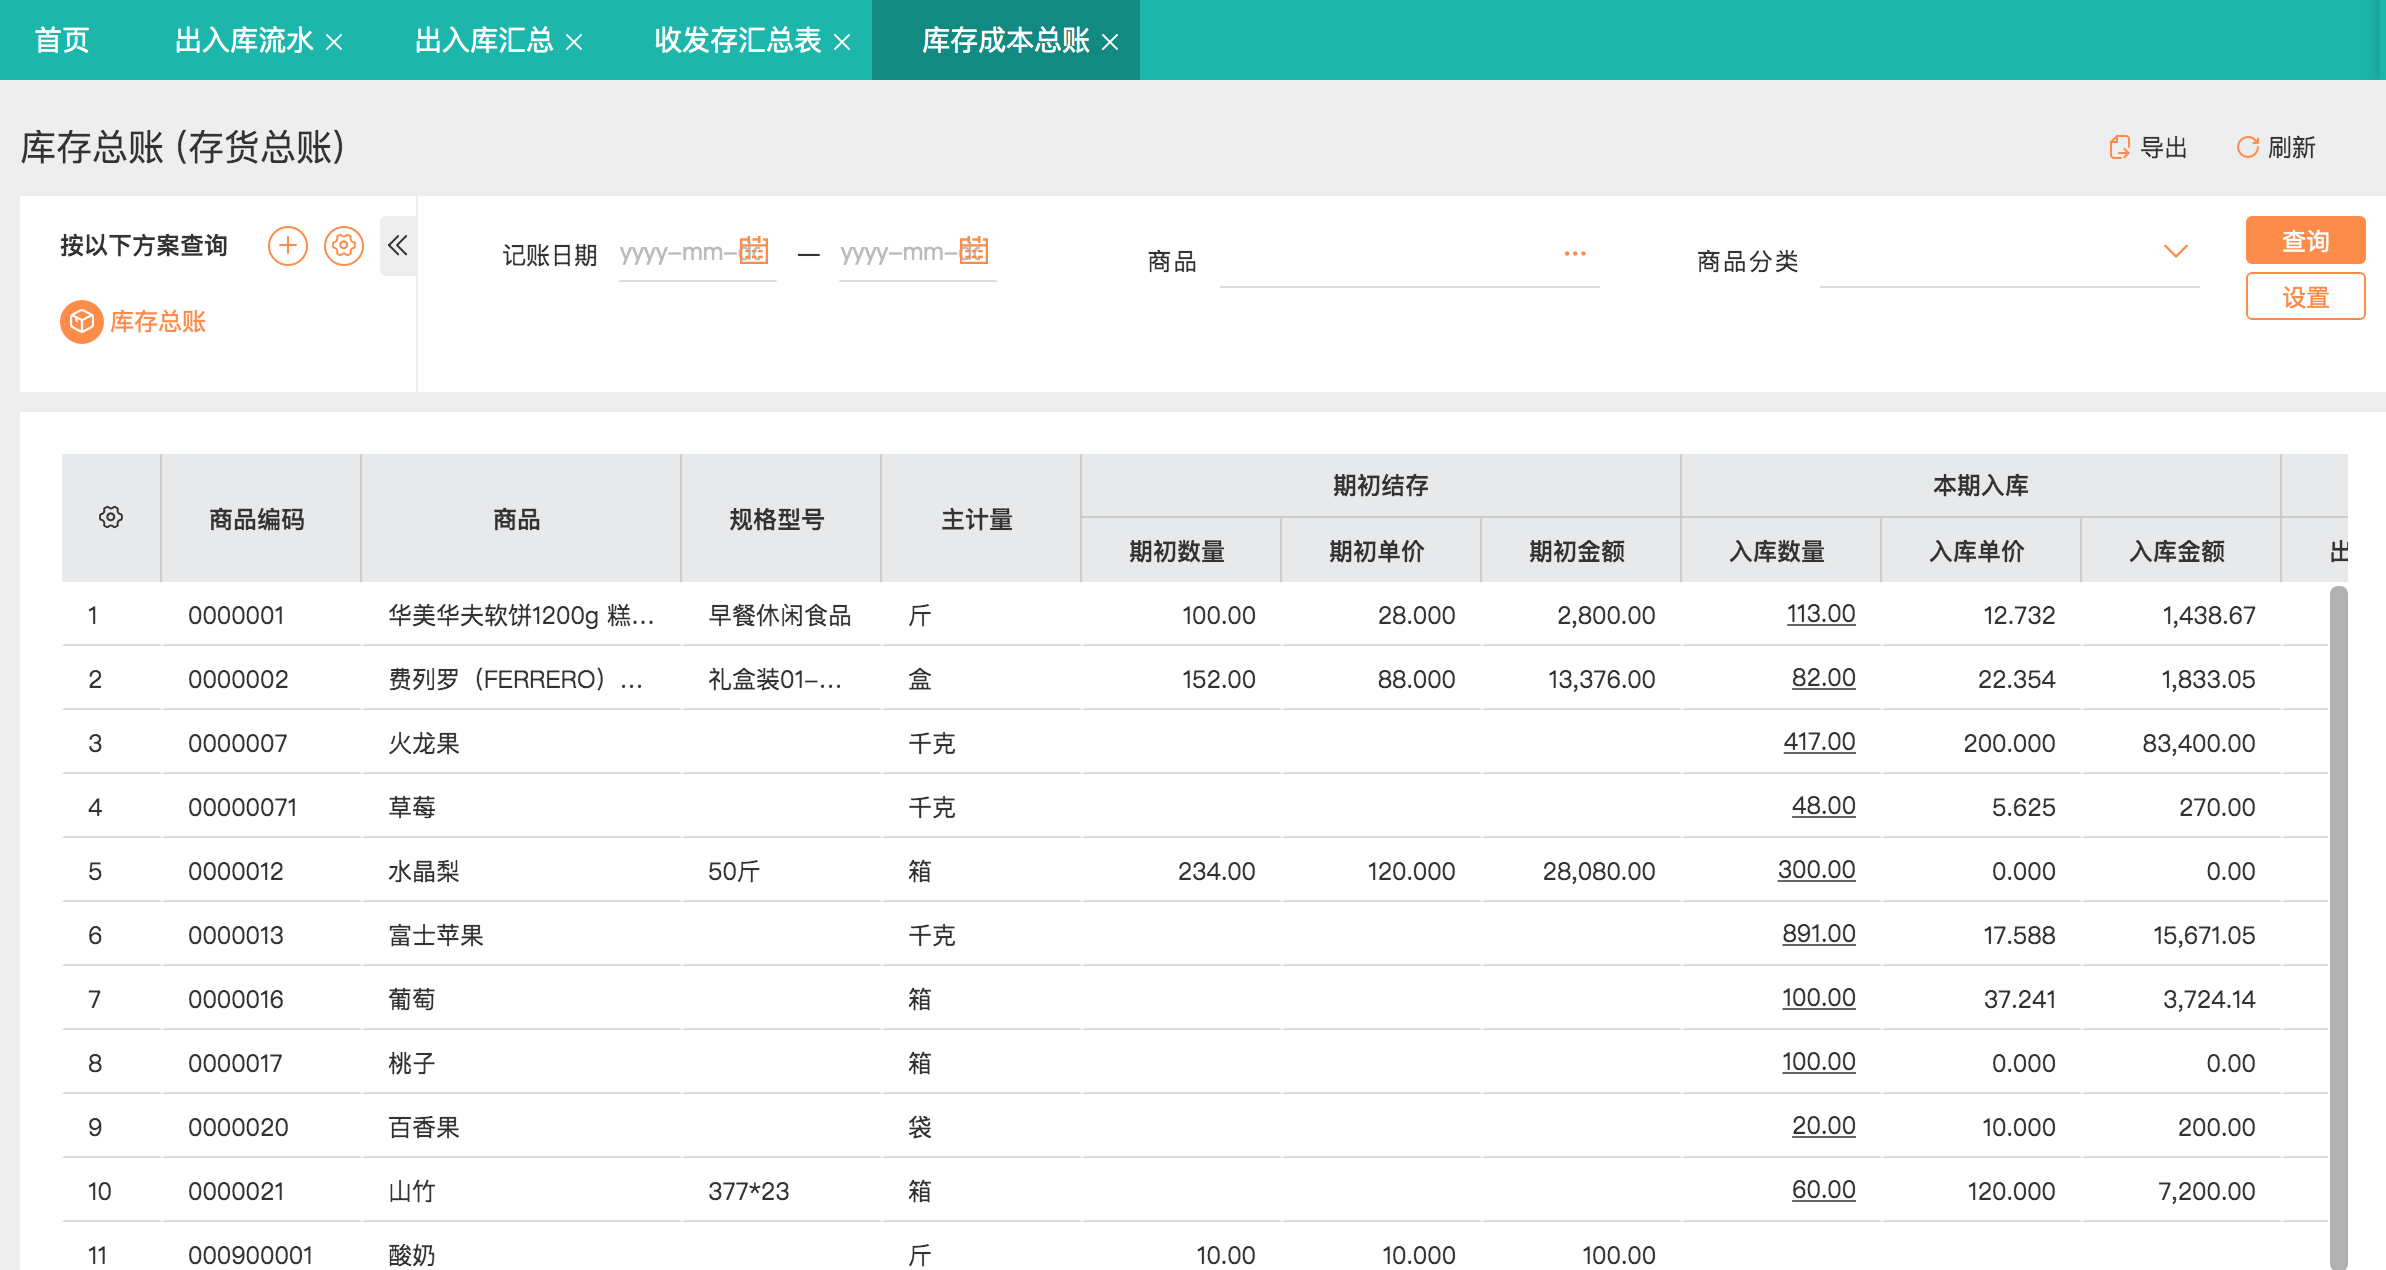This screenshot has height=1270, width=2386.
Task: Expand the 商品分类 dropdown
Action: 2175,249
